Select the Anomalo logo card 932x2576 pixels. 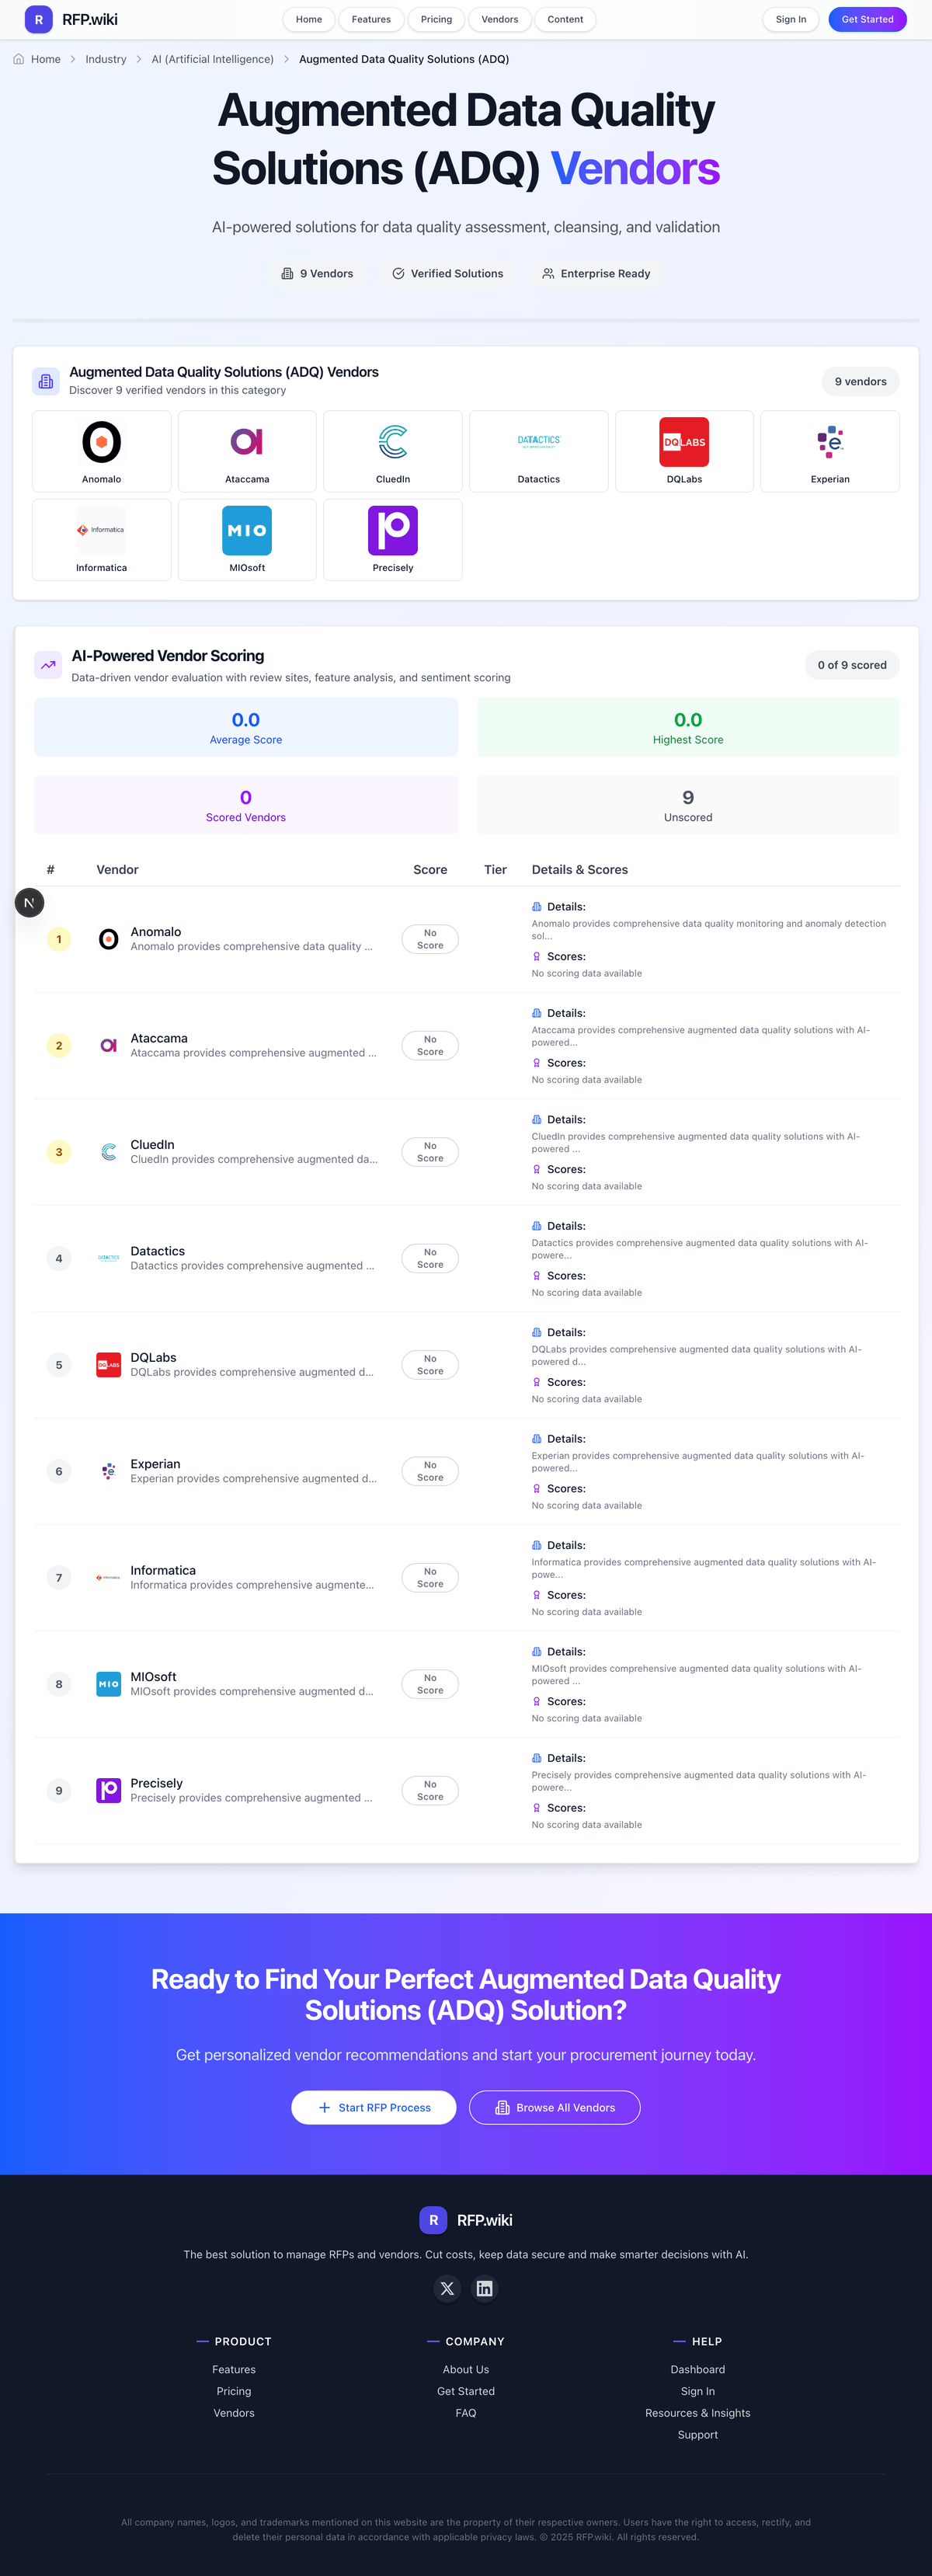(x=102, y=451)
